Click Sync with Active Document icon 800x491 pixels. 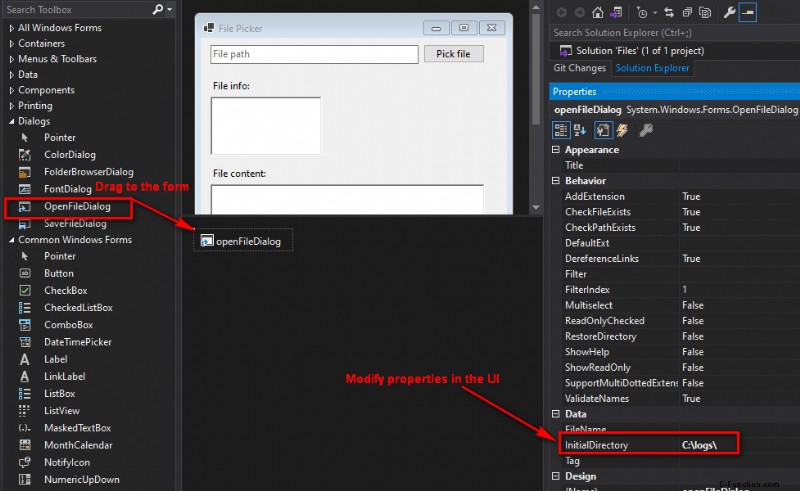(x=671, y=13)
